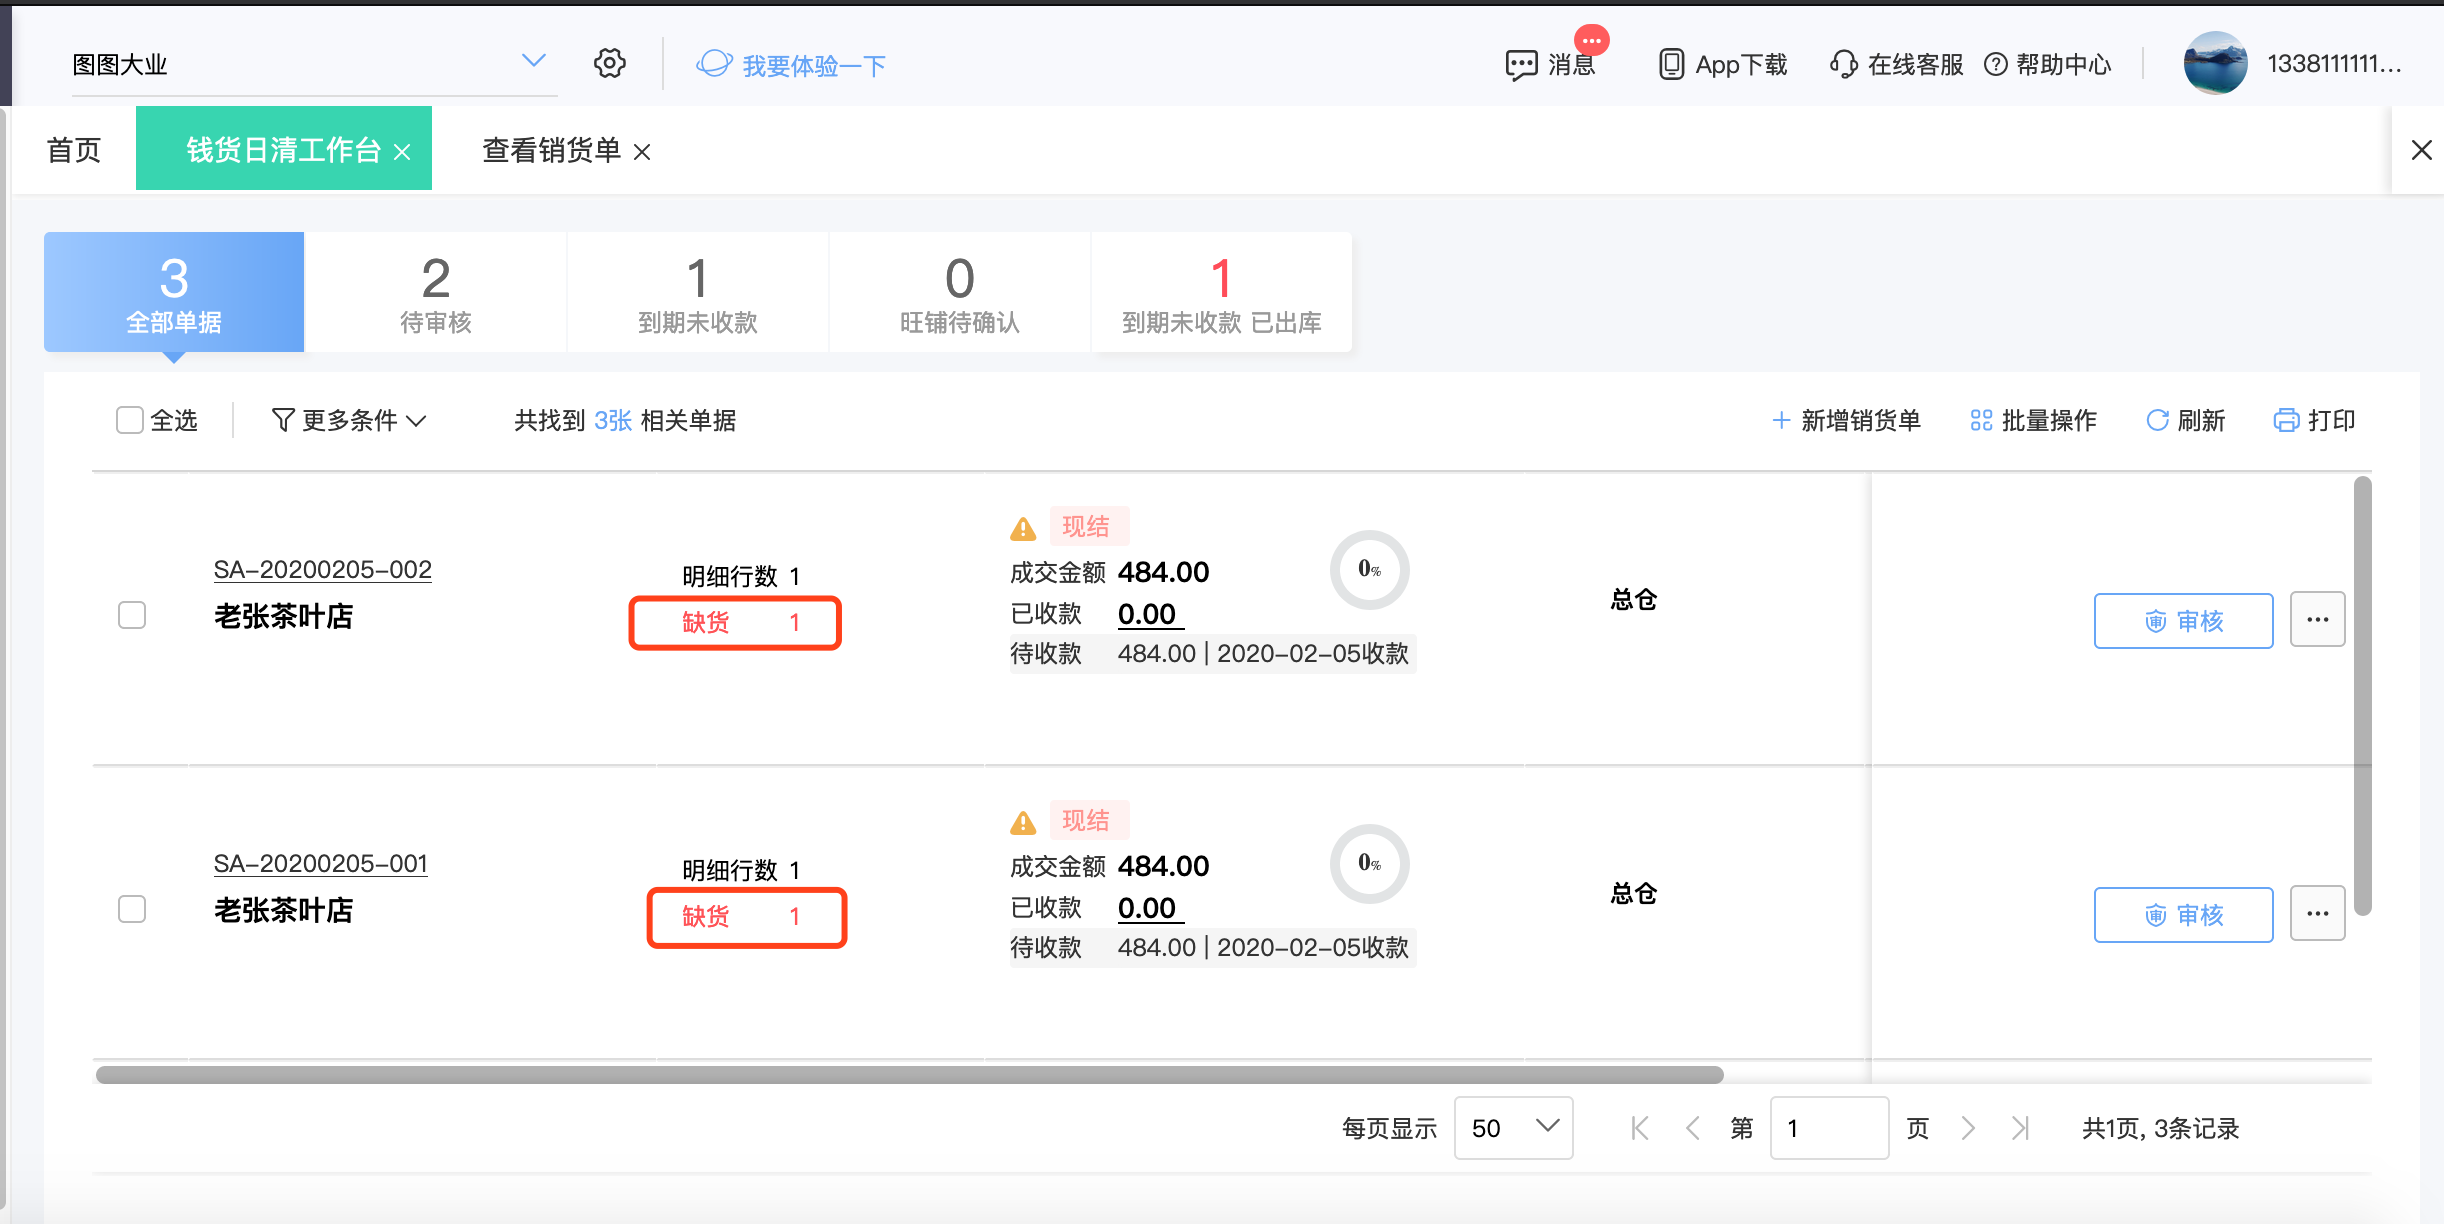
Task: Click the 缺货 1 badge on SA-20200205-002
Action: 741,623
